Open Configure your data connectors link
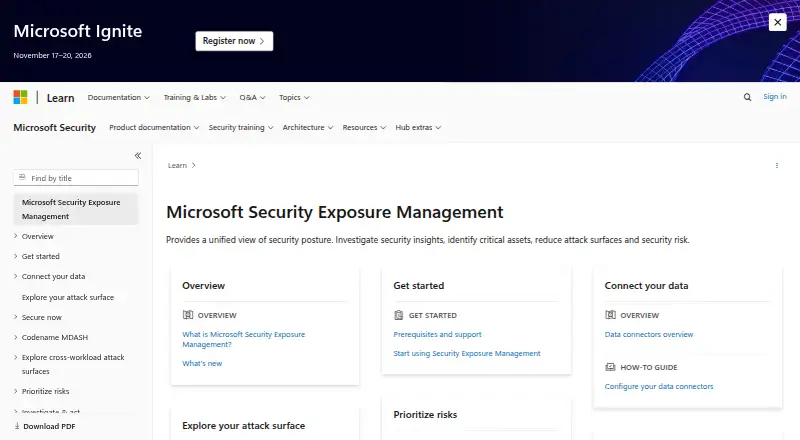The width and height of the screenshot is (800, 440). click(x=659, y=386)
